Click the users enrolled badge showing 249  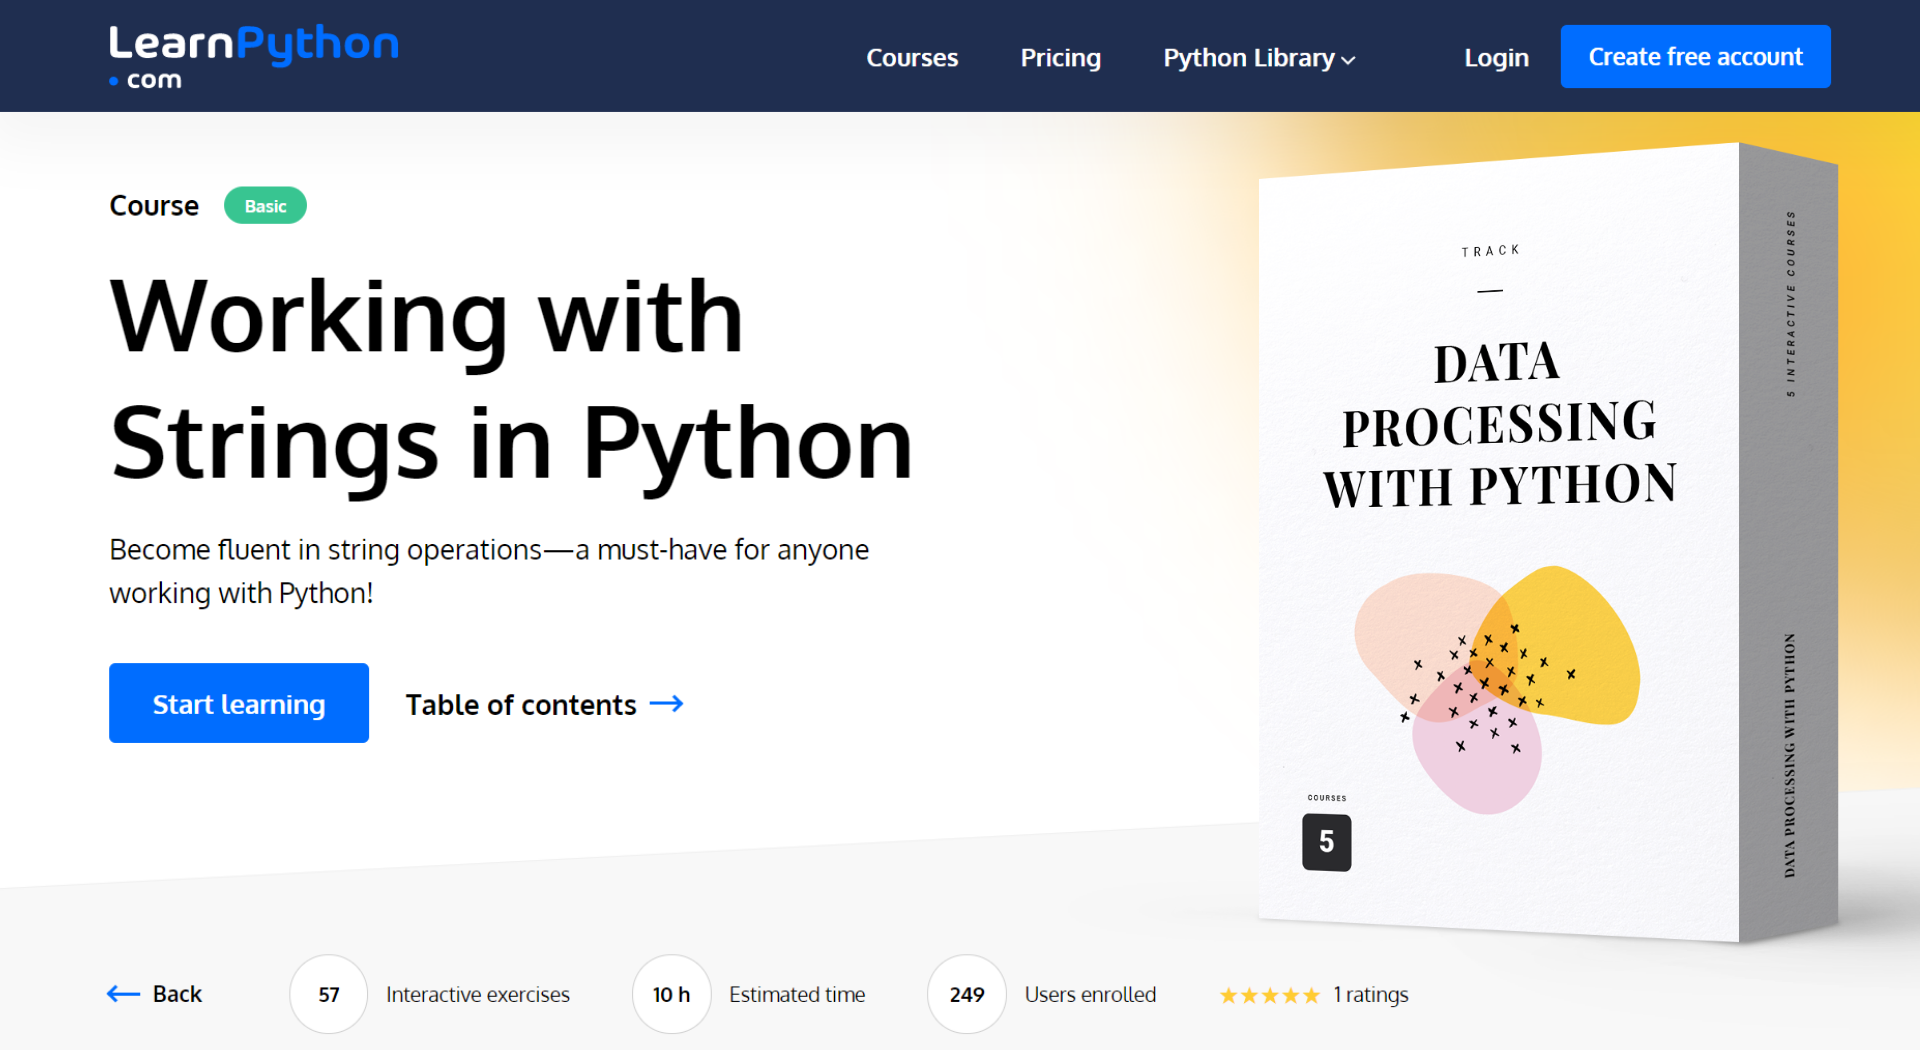point(966,993)
